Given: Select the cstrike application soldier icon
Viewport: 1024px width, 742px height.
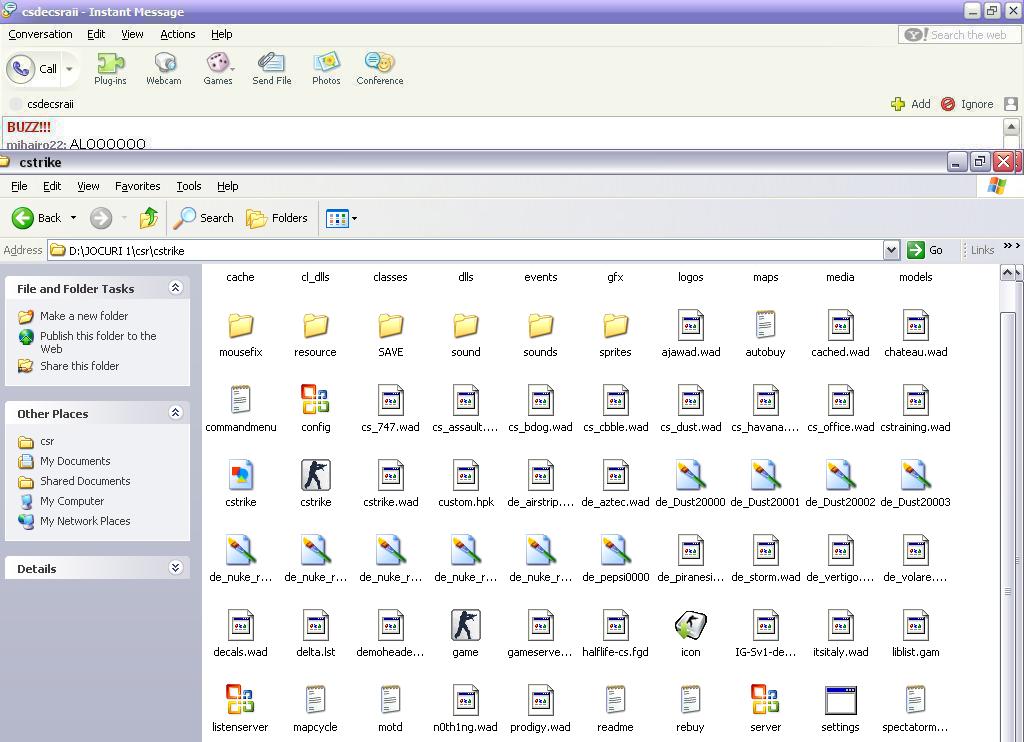Looking at the screenshot, I should click(x=315, y=476).
